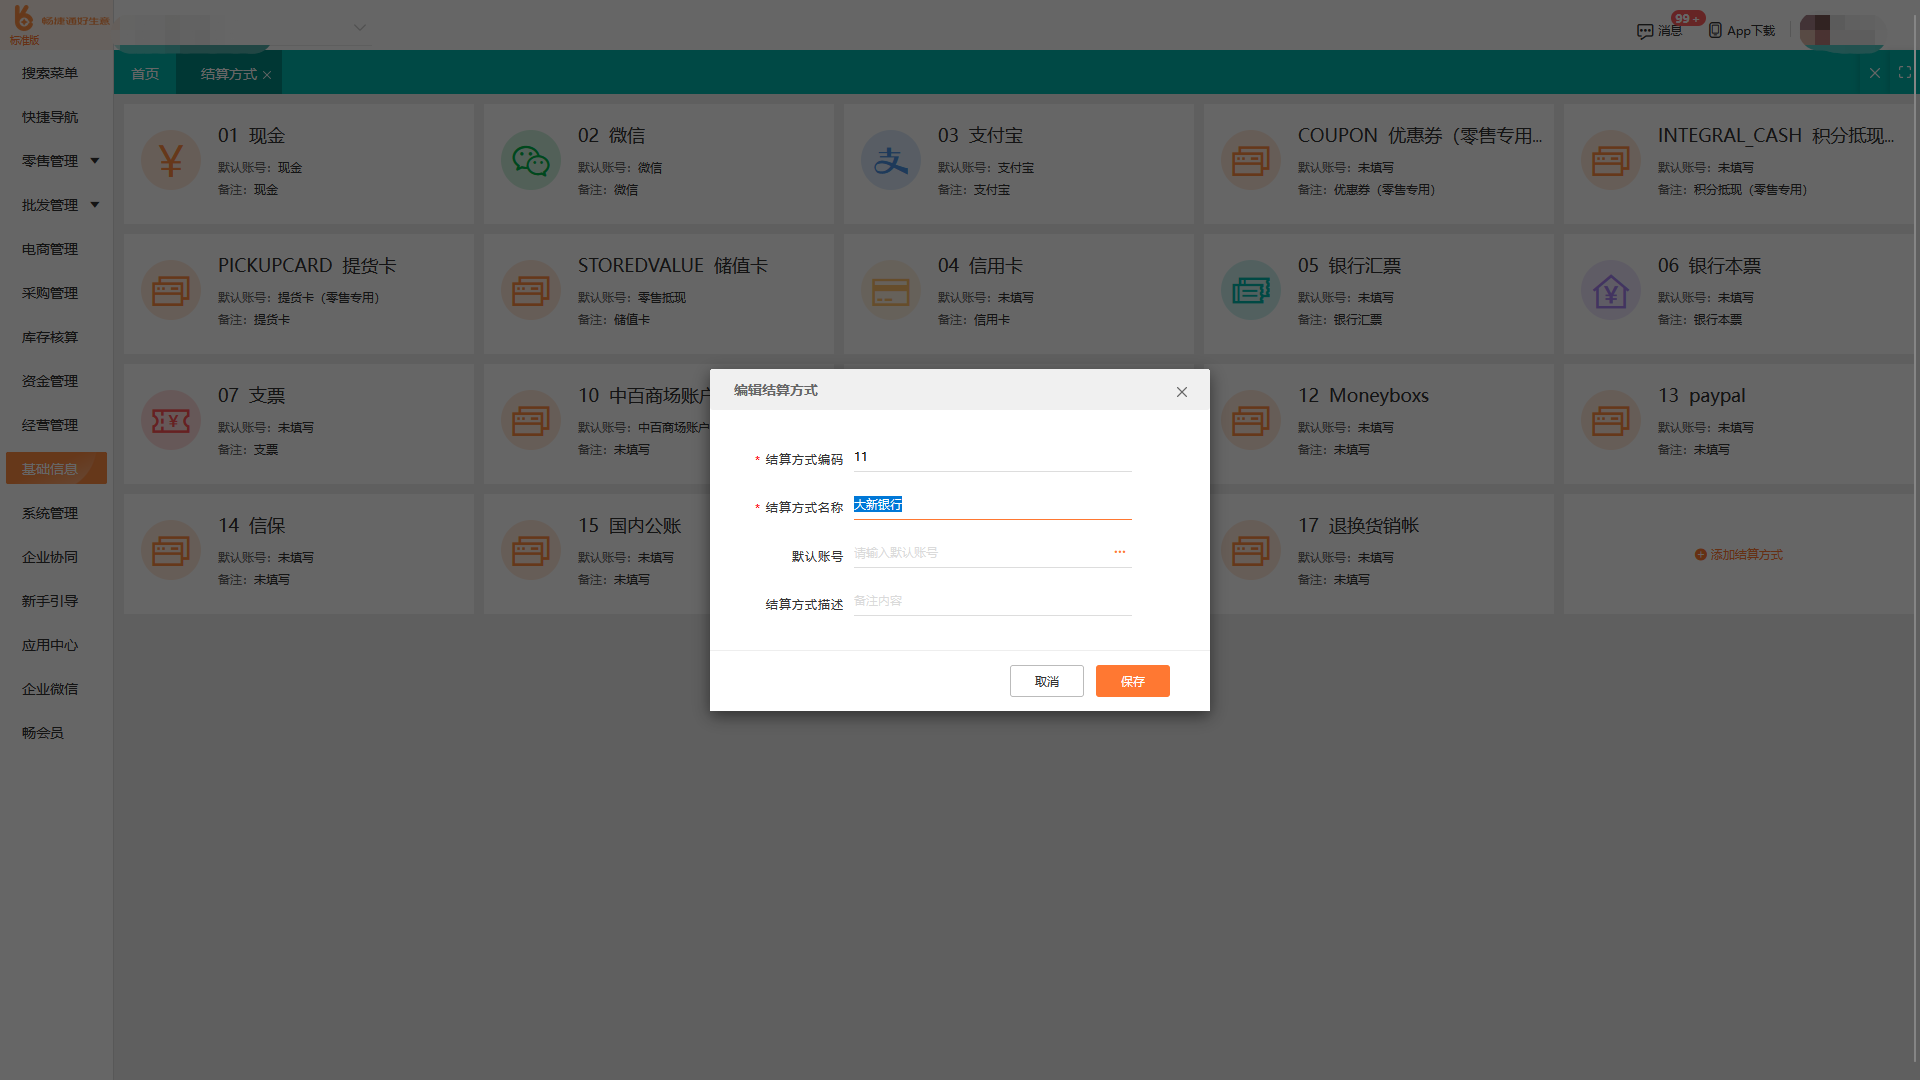Click the WeChat payment method icon
Screen dimensions: 1920x1080
pyautogui.click(x=531, y=160)
